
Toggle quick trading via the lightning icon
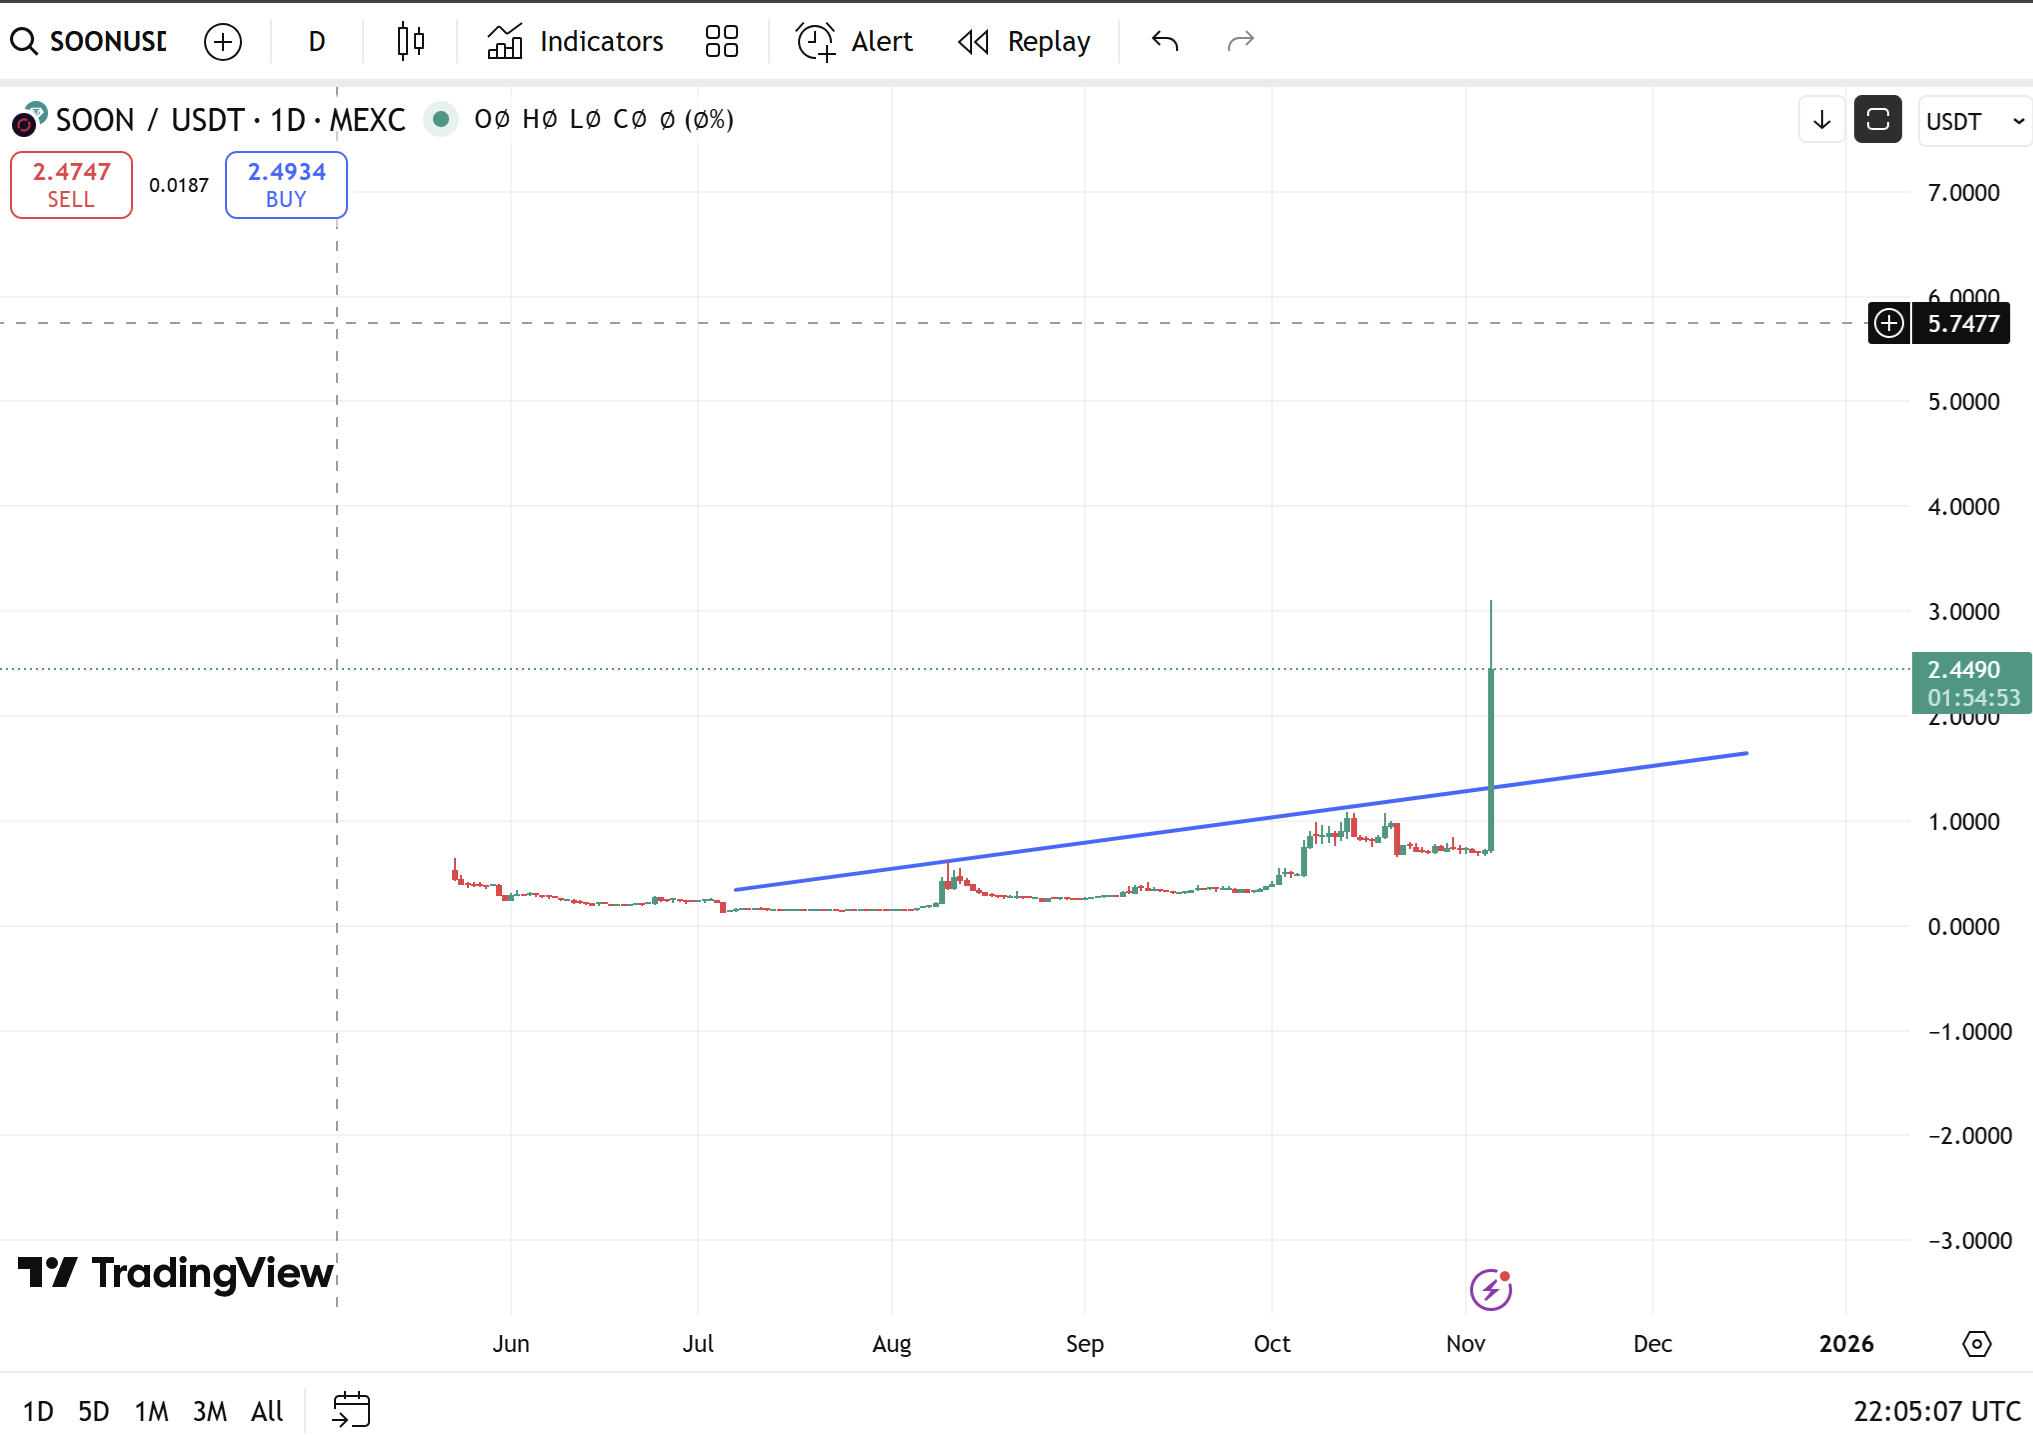[x=1491, y=1289]
